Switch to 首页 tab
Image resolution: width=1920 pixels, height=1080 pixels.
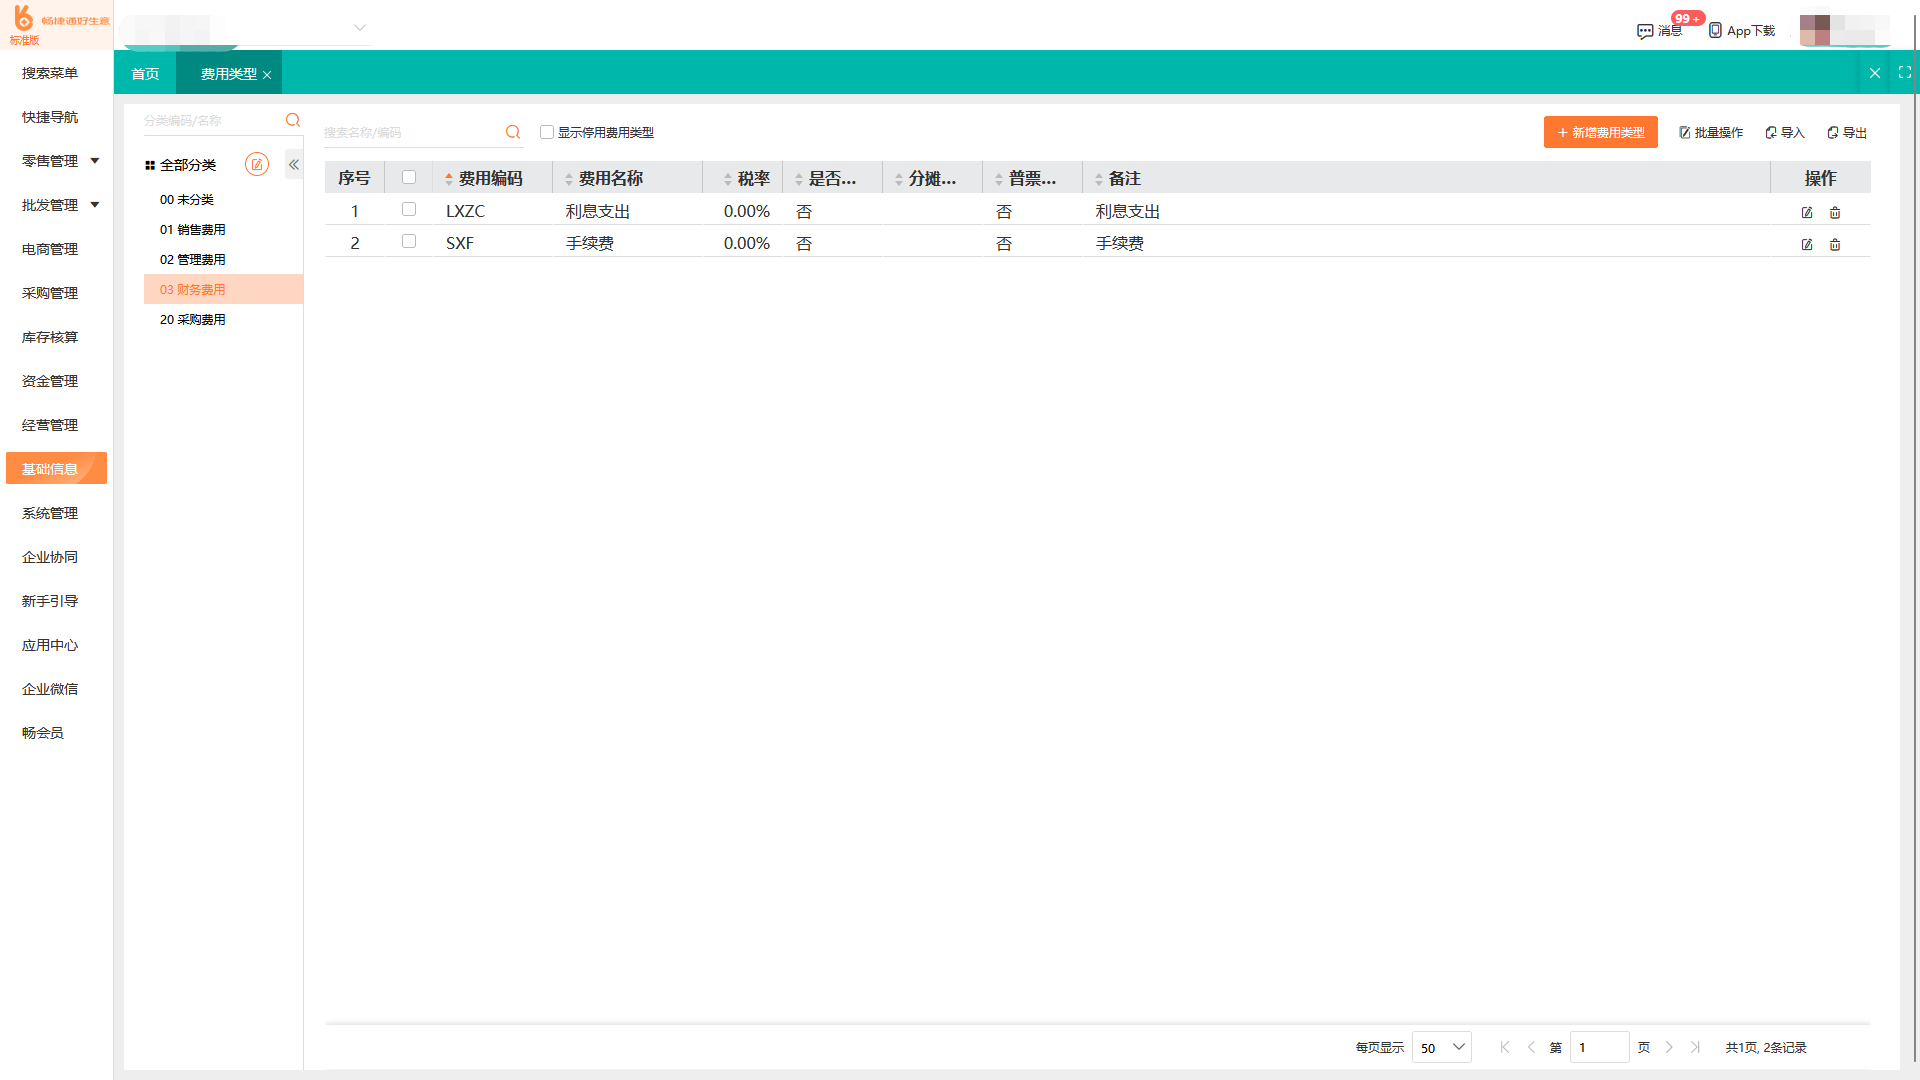coord(146,73)
